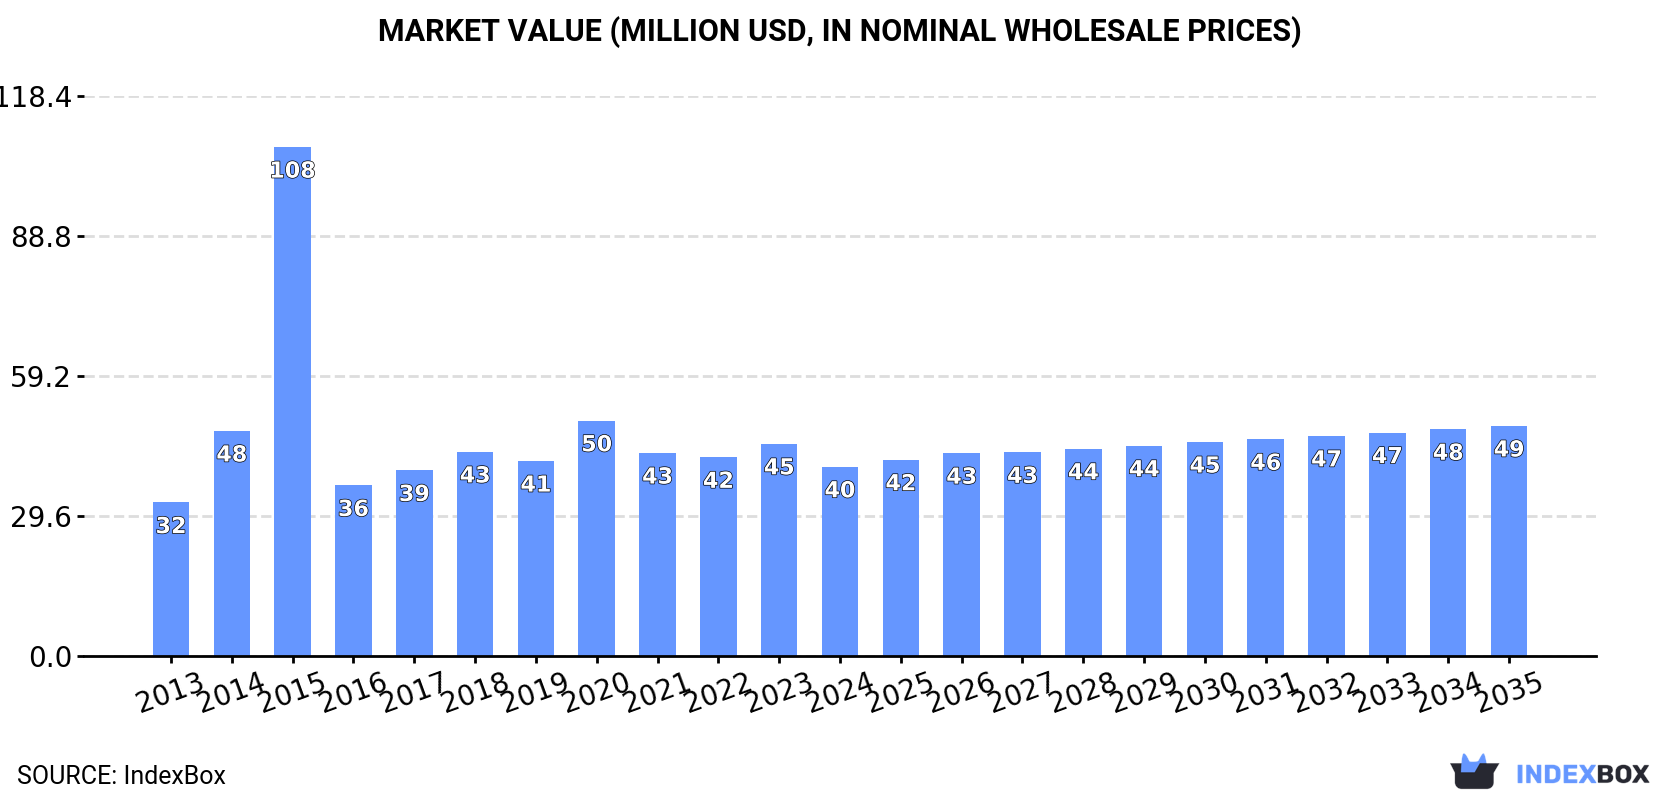Click the 29.6 y-axis tick label
The image size is (1680, 800).
pyautogui.click(x=41, y=517)
